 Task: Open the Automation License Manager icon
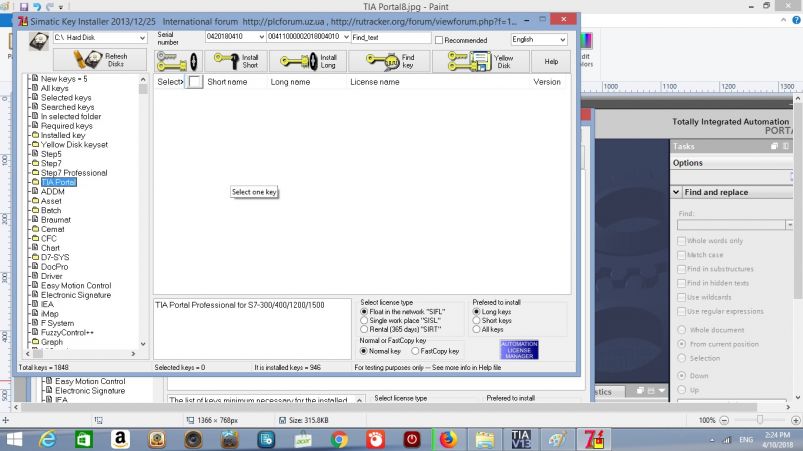tap(518, 348)
